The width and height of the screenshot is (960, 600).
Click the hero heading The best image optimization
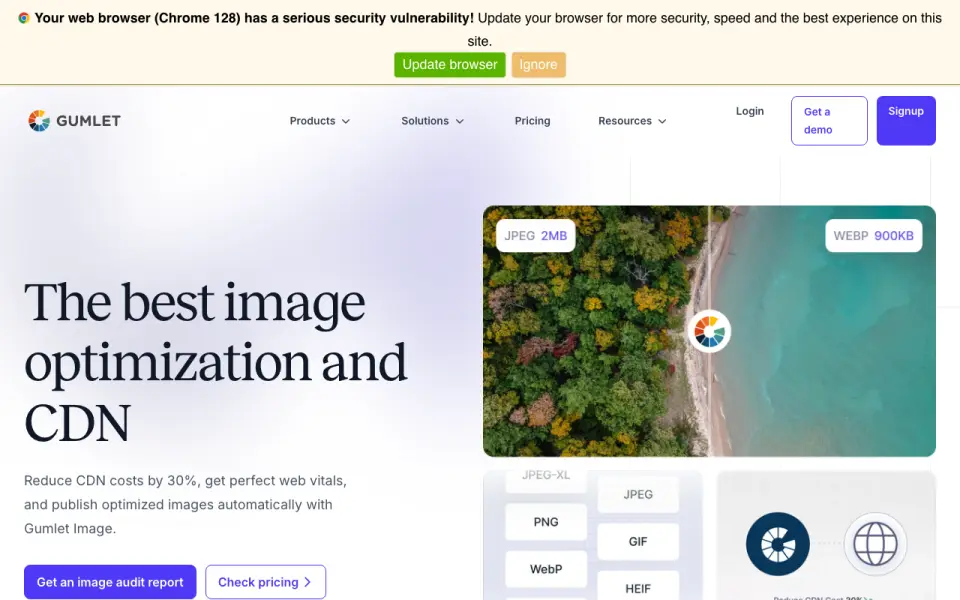point(216,362)
